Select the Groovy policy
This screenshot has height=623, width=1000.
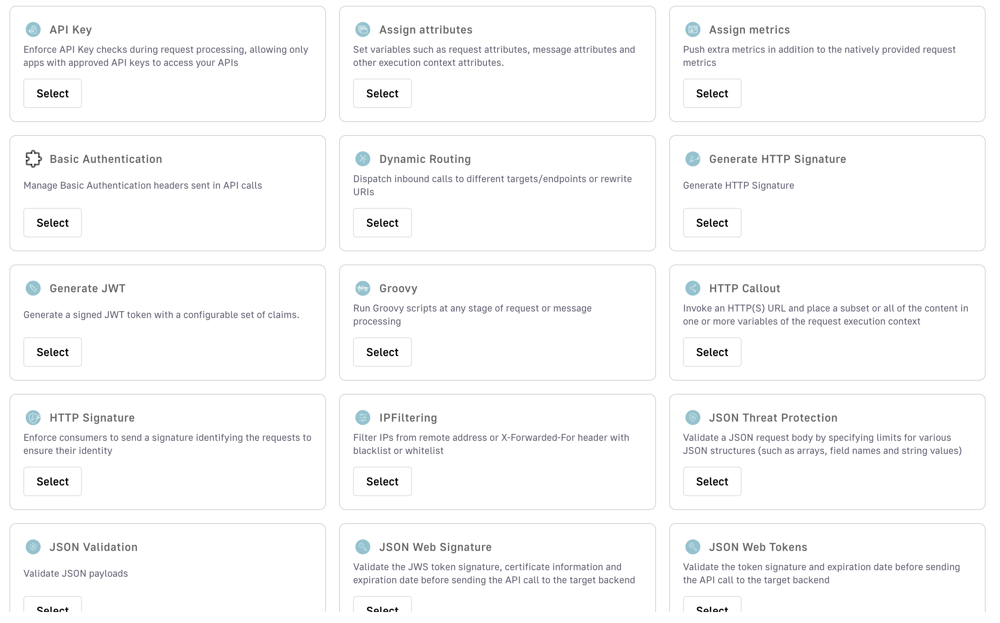pos(382,352)
